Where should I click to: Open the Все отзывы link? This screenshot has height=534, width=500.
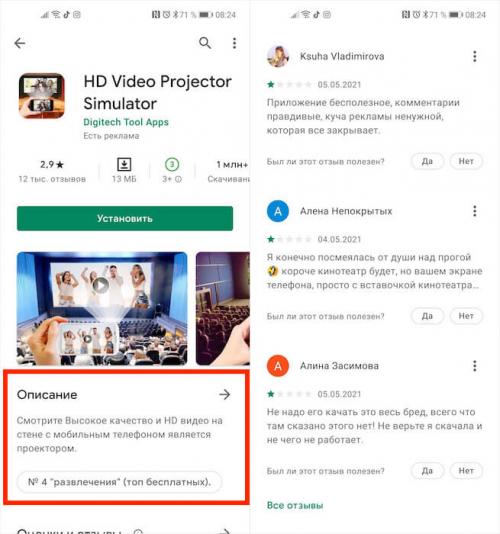pyautogui.click(x=295, y=505)
